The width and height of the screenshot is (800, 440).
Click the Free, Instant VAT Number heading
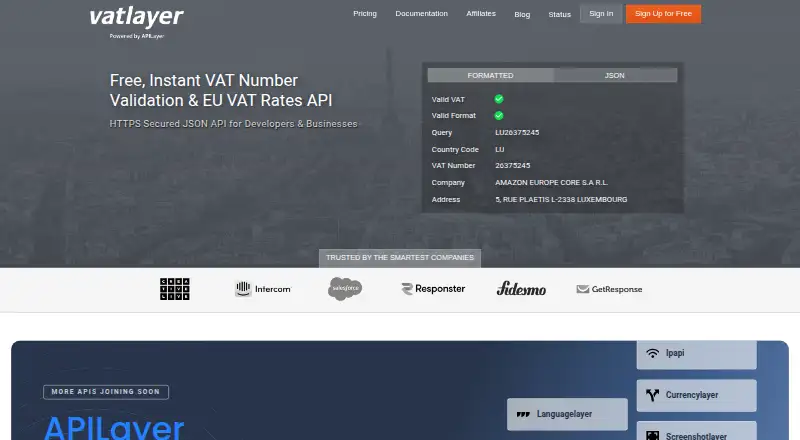[221, 90]
